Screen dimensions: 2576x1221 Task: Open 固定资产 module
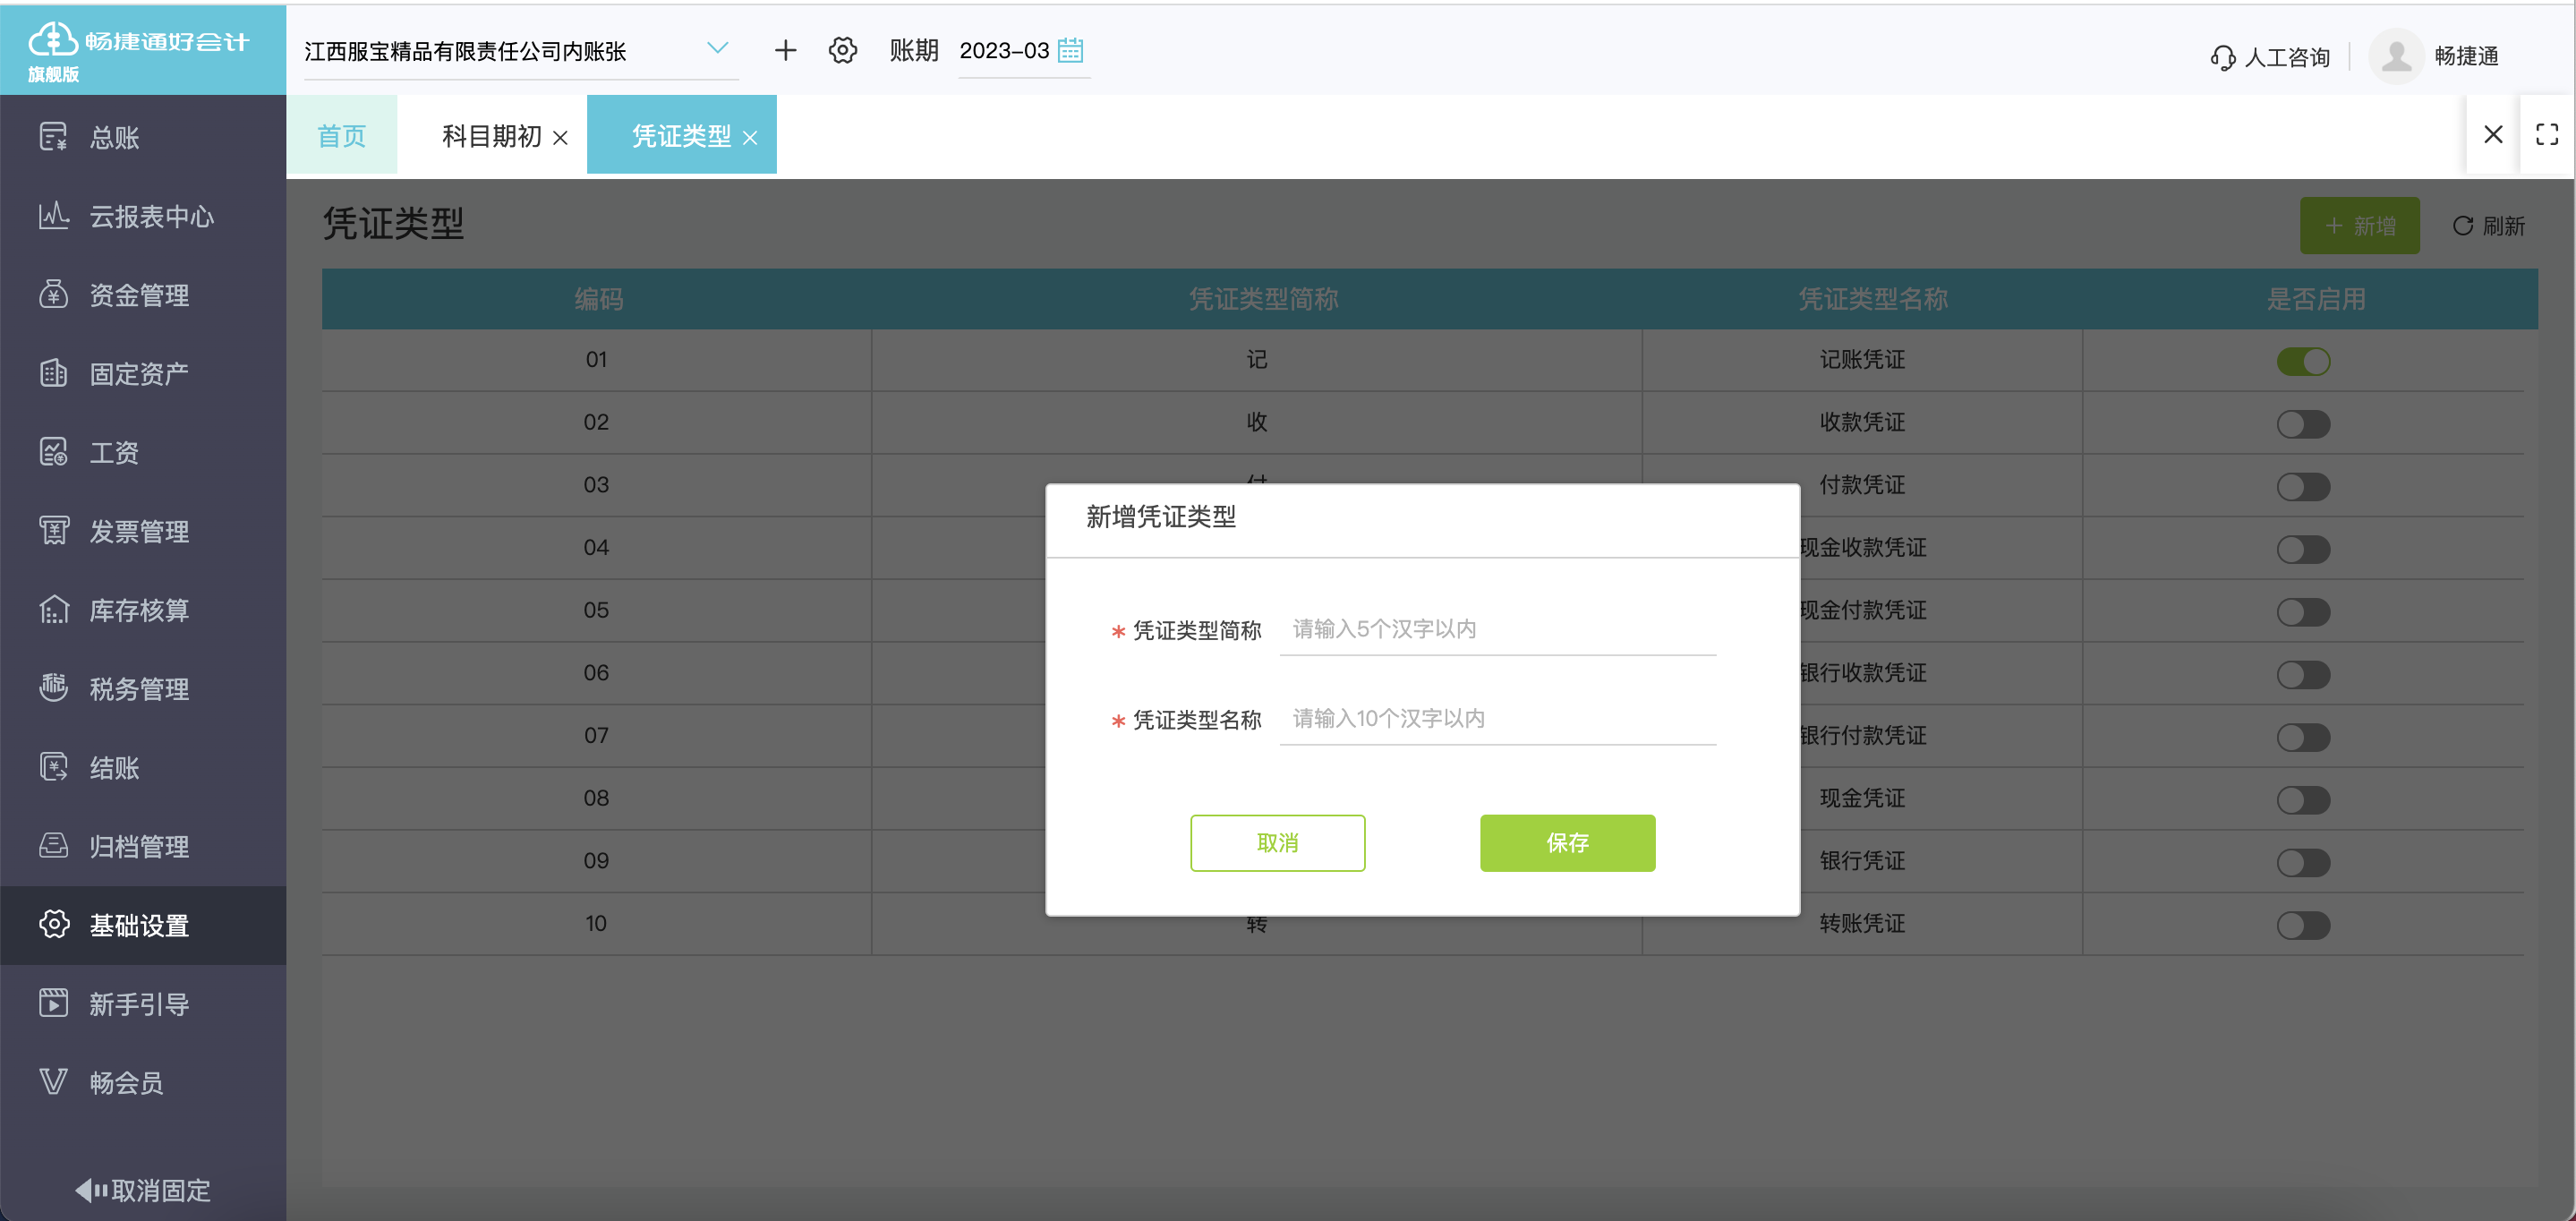pos(140,375)
